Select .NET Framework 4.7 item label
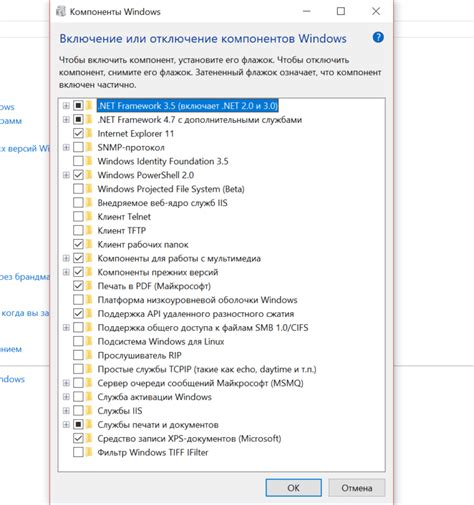474x505 pixels. tap(200, 120)
